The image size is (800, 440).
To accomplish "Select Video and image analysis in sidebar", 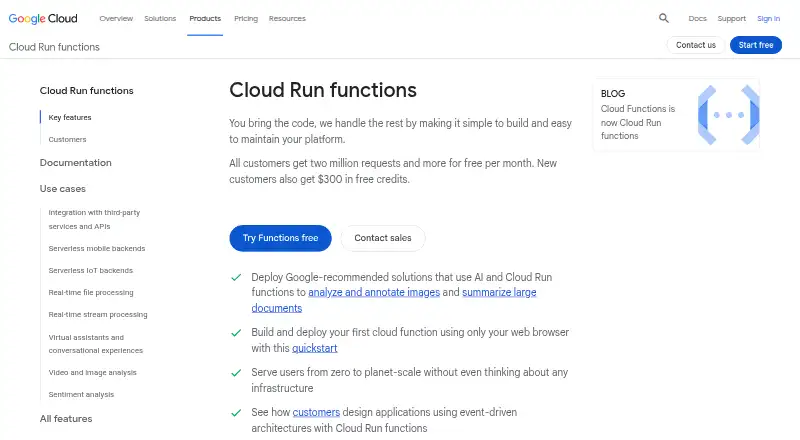I will 92,373.
